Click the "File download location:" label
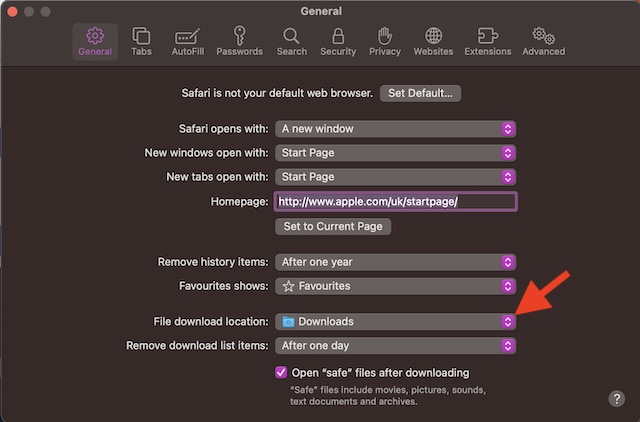This screenshot has width=640, height=422. point(211,322)
